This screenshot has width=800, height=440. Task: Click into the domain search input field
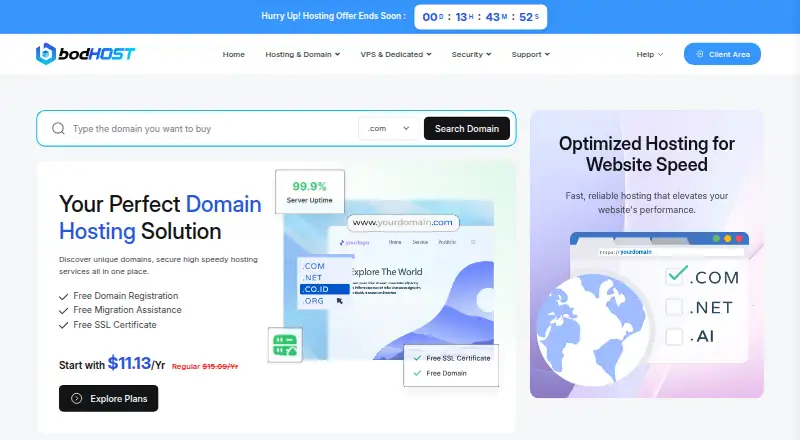(212, 129)
